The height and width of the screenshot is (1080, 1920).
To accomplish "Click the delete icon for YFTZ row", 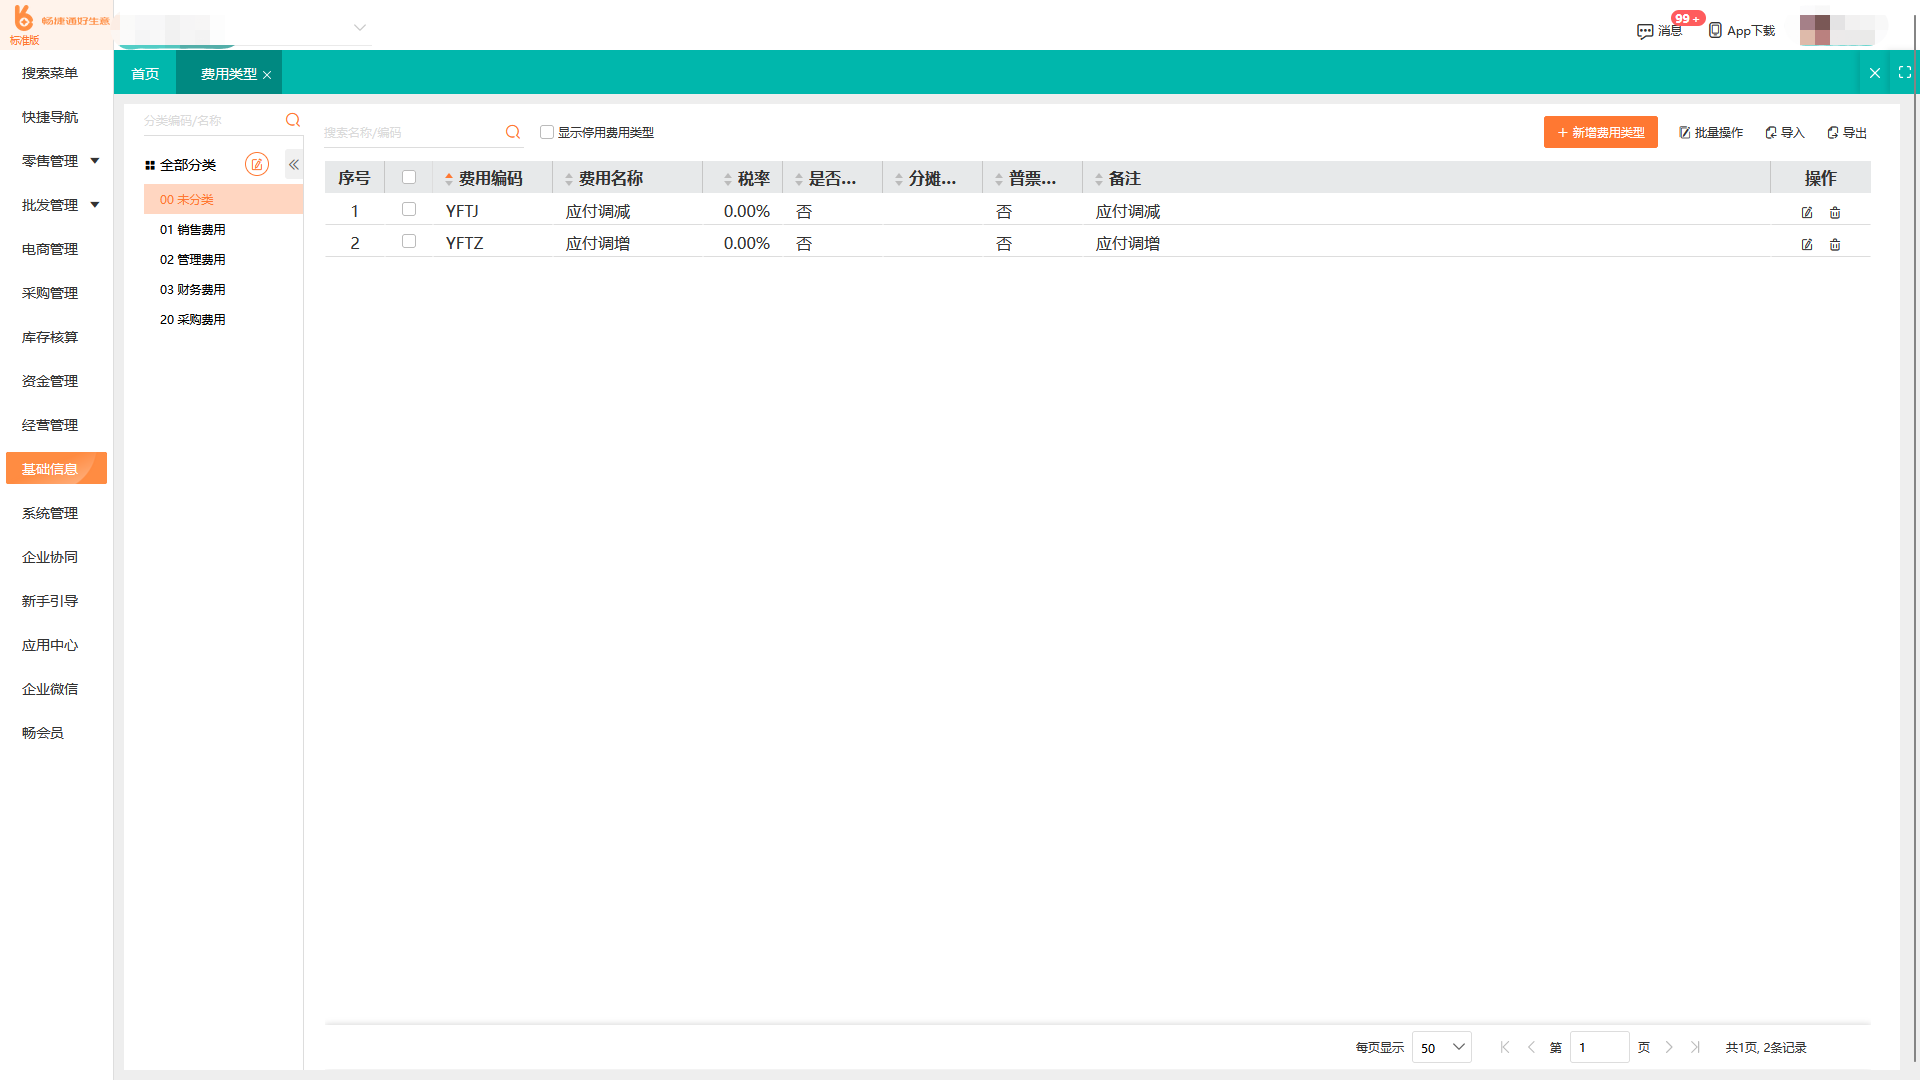I will [1836, 244].
